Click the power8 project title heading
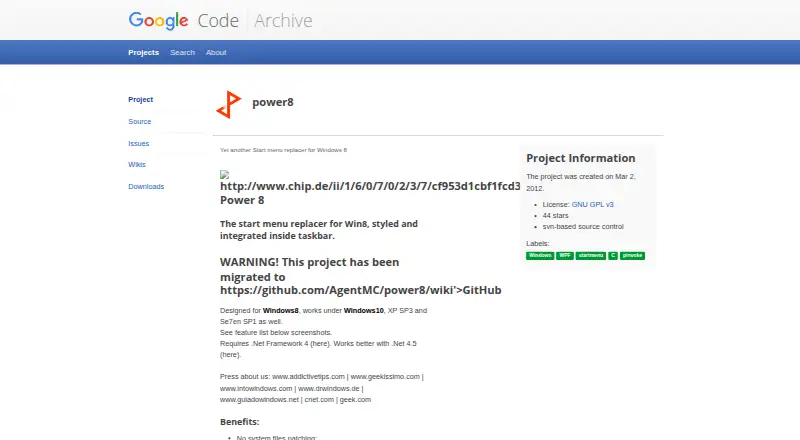The image size is (800, 440). [x=273, y=102]
